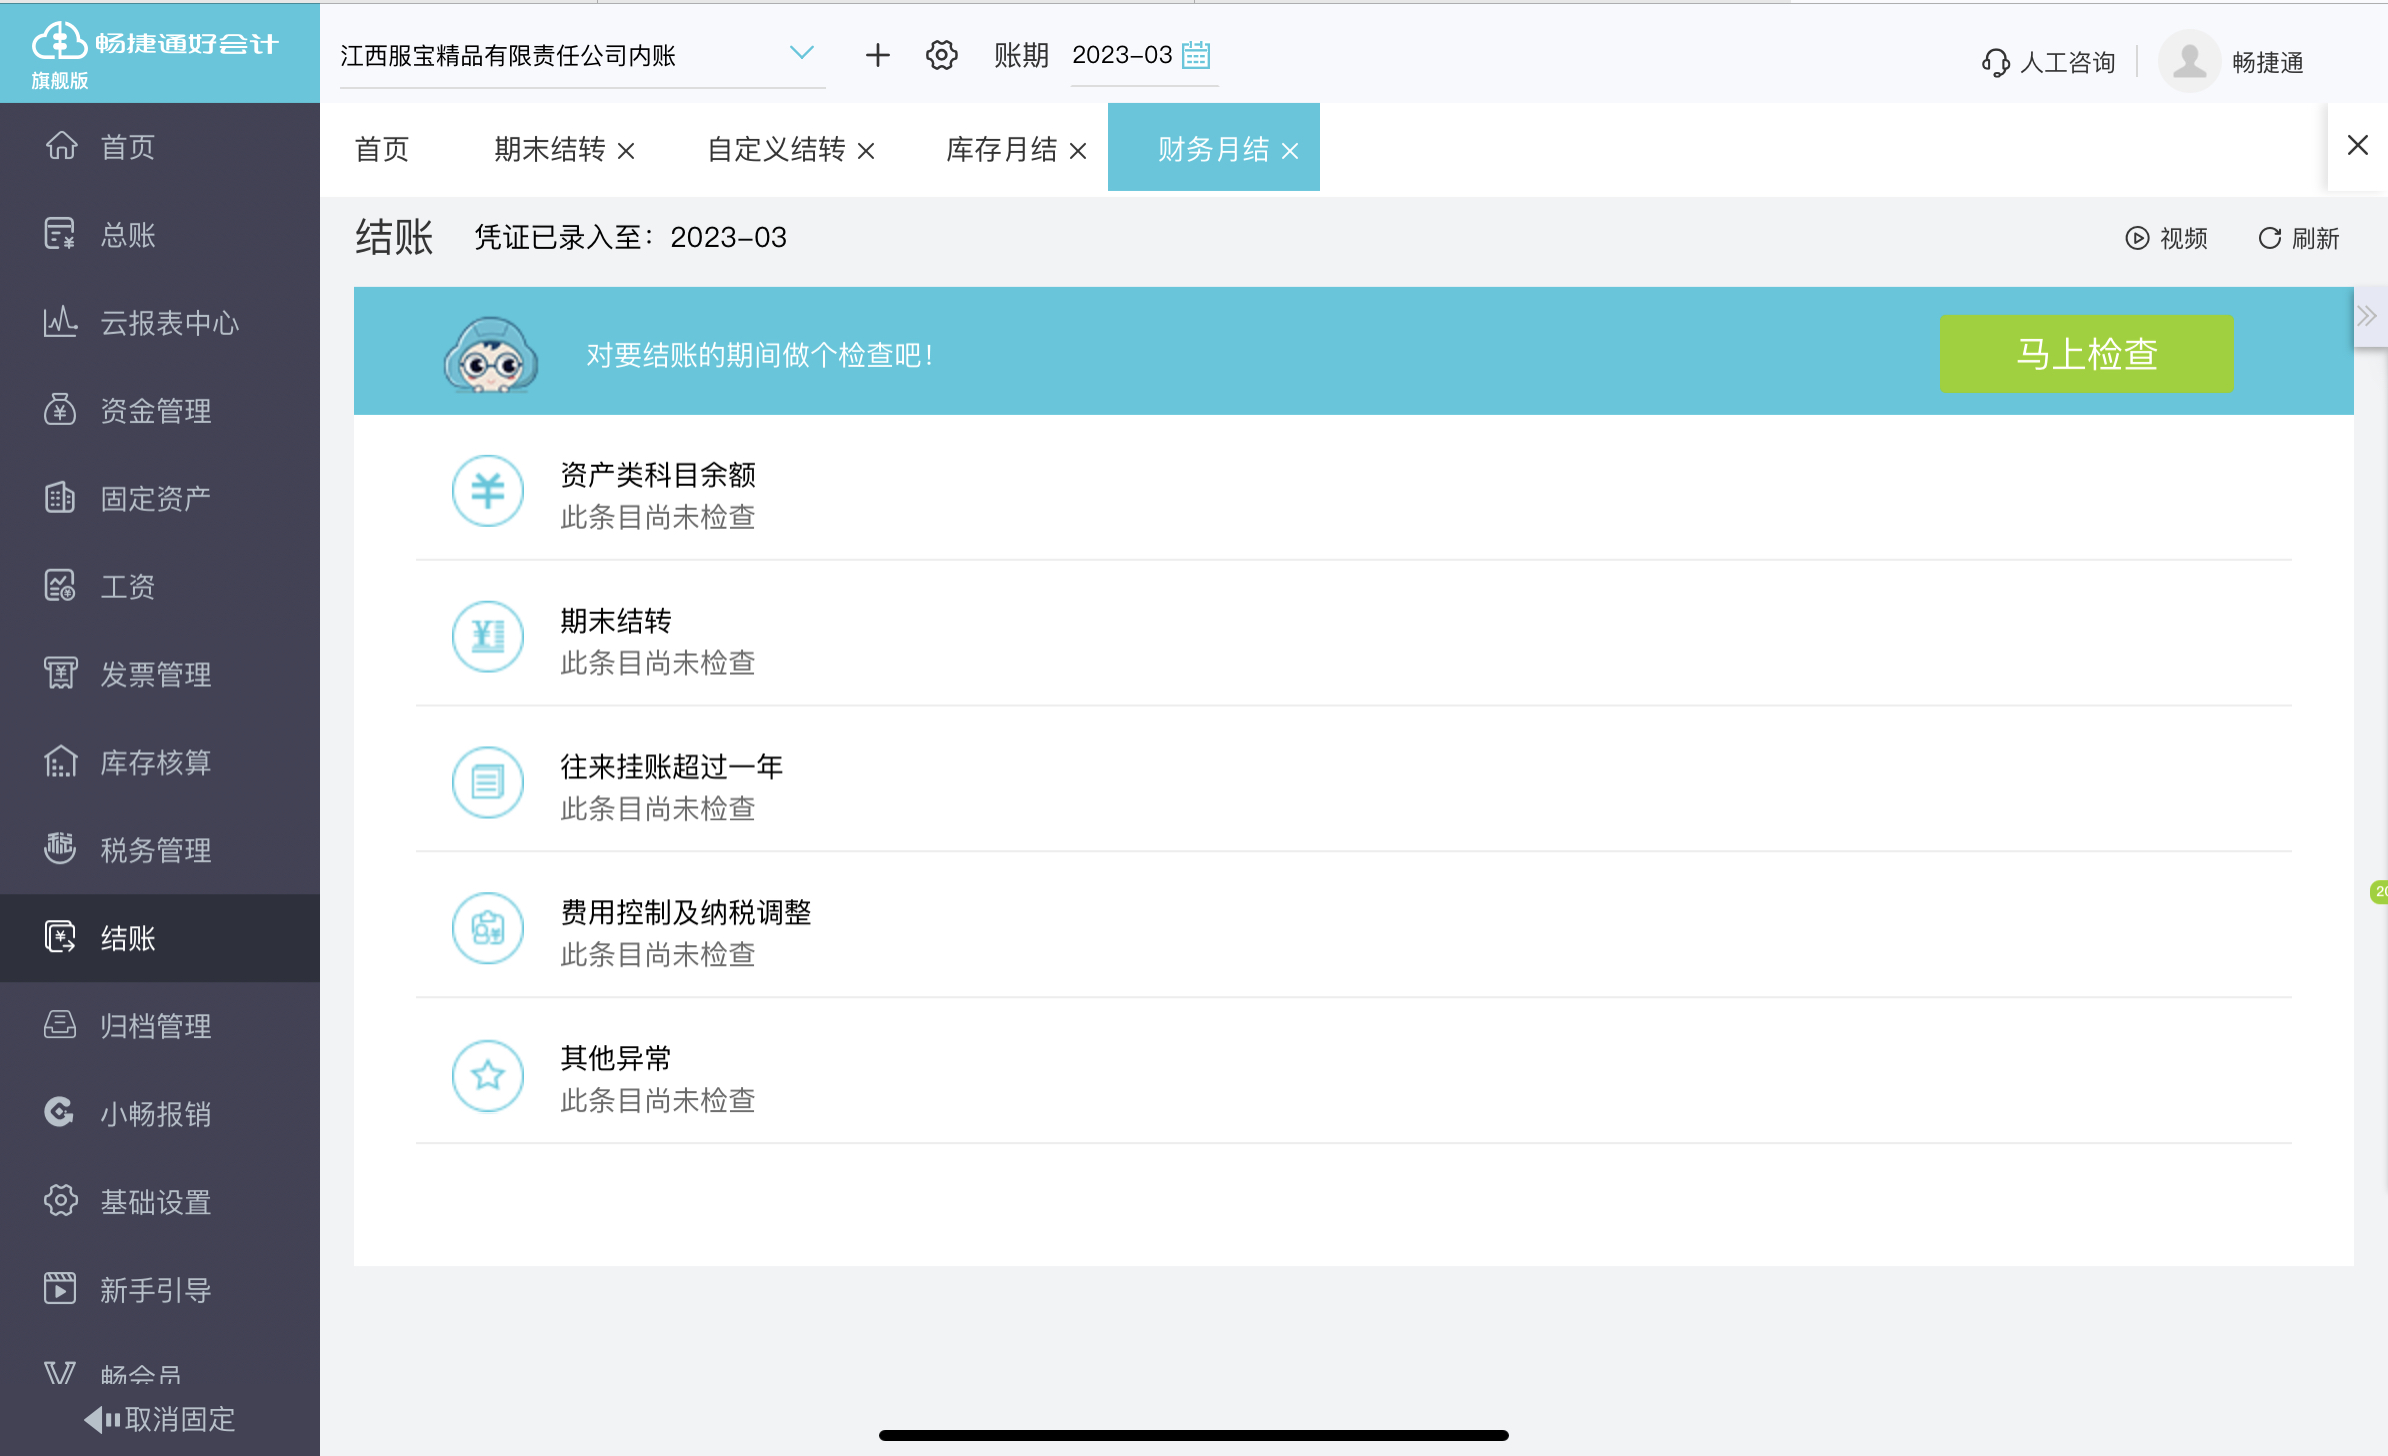
Task: Click the 资产类目余额 check icon
Action: coord(486,489)
